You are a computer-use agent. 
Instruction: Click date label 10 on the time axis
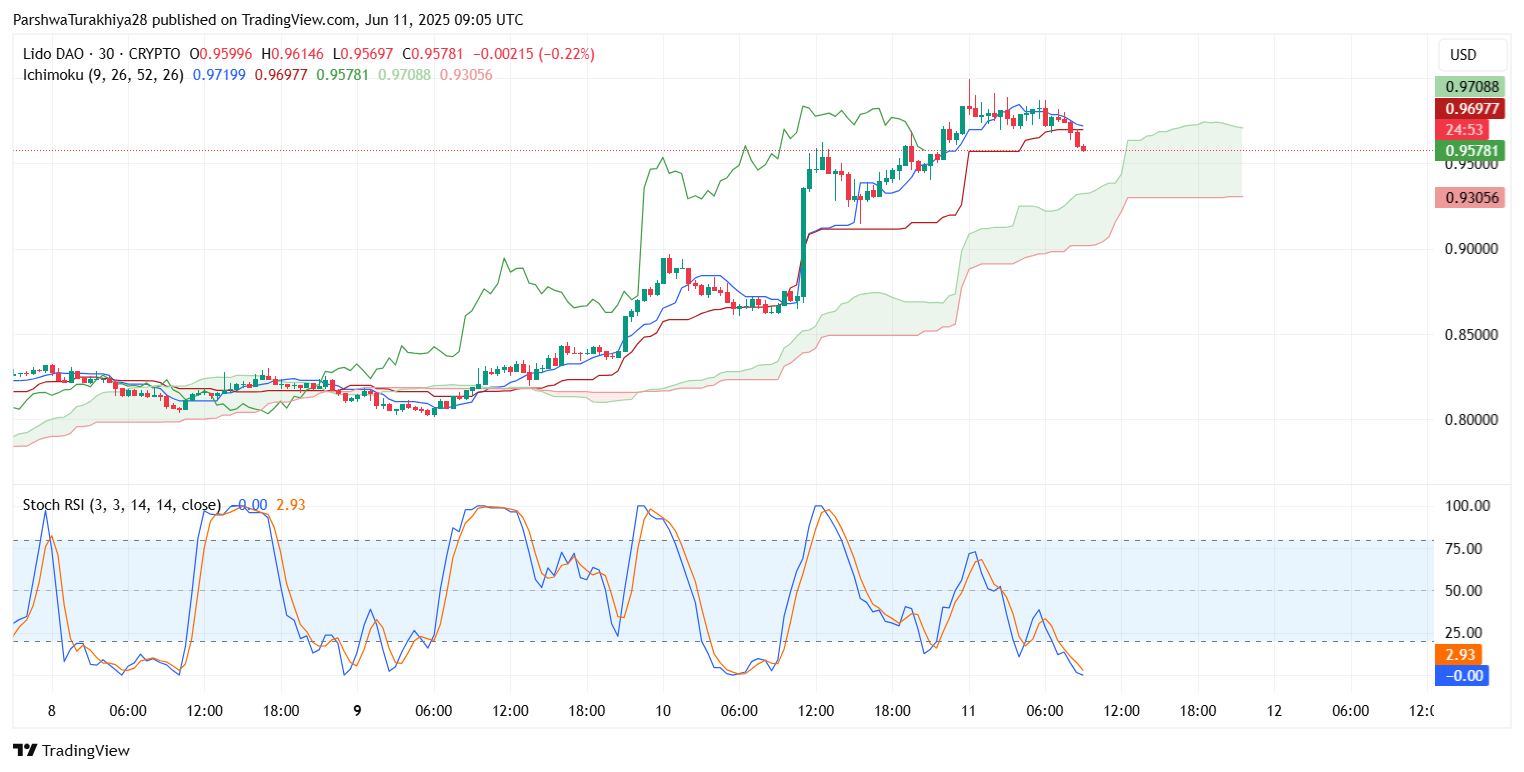click(663, 710)
